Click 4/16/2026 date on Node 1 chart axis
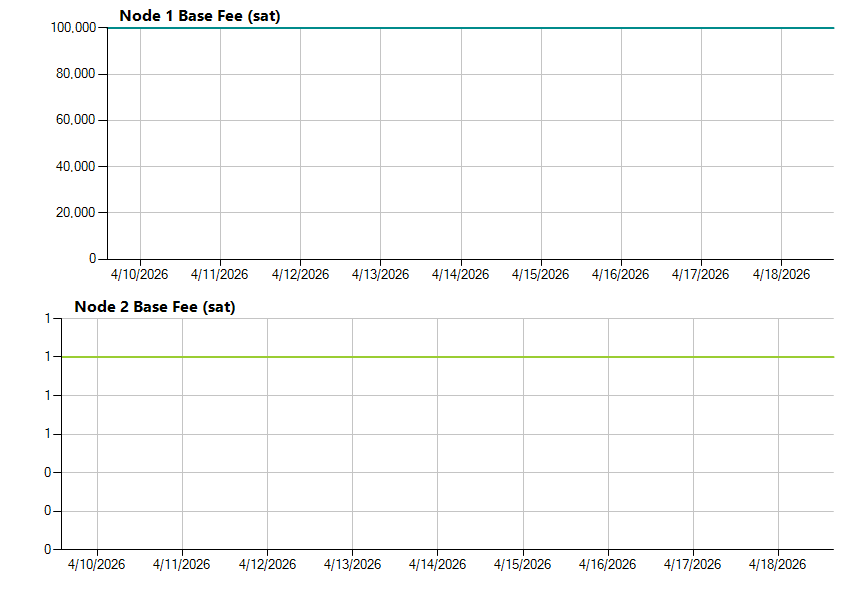This screenshot has width=860, height=600. [x=620, y=274]
